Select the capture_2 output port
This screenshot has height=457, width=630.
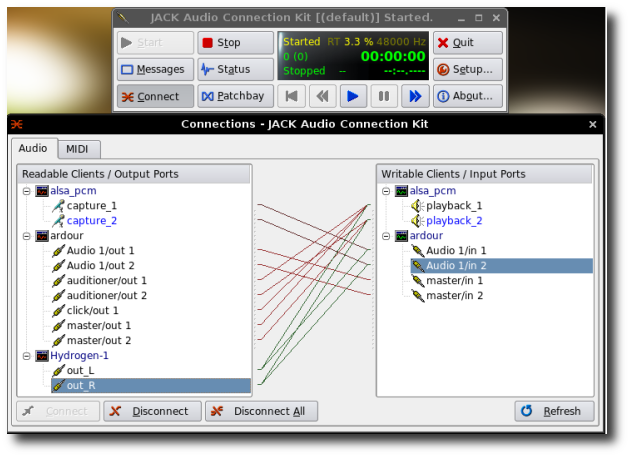tap(91, 220)
